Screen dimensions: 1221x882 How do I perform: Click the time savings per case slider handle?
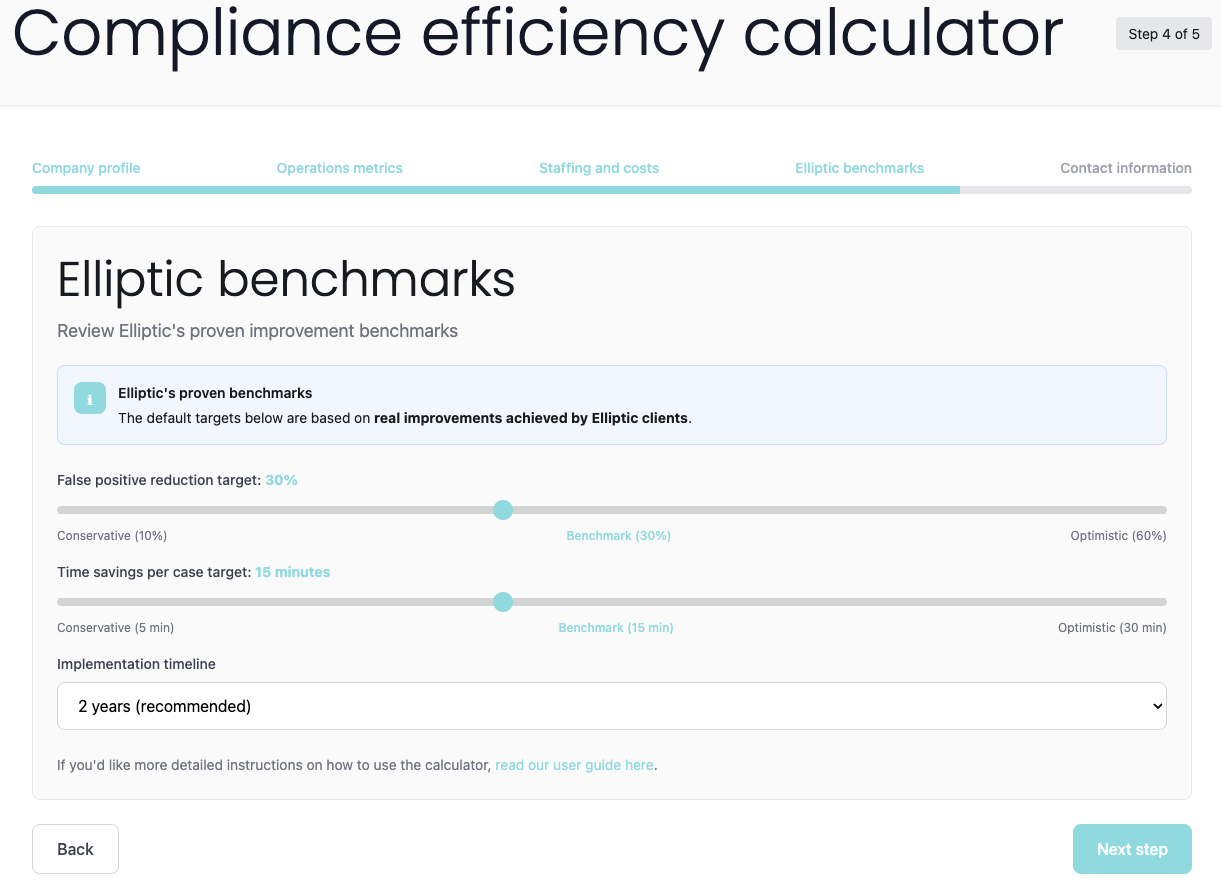(x=503, y=601)
